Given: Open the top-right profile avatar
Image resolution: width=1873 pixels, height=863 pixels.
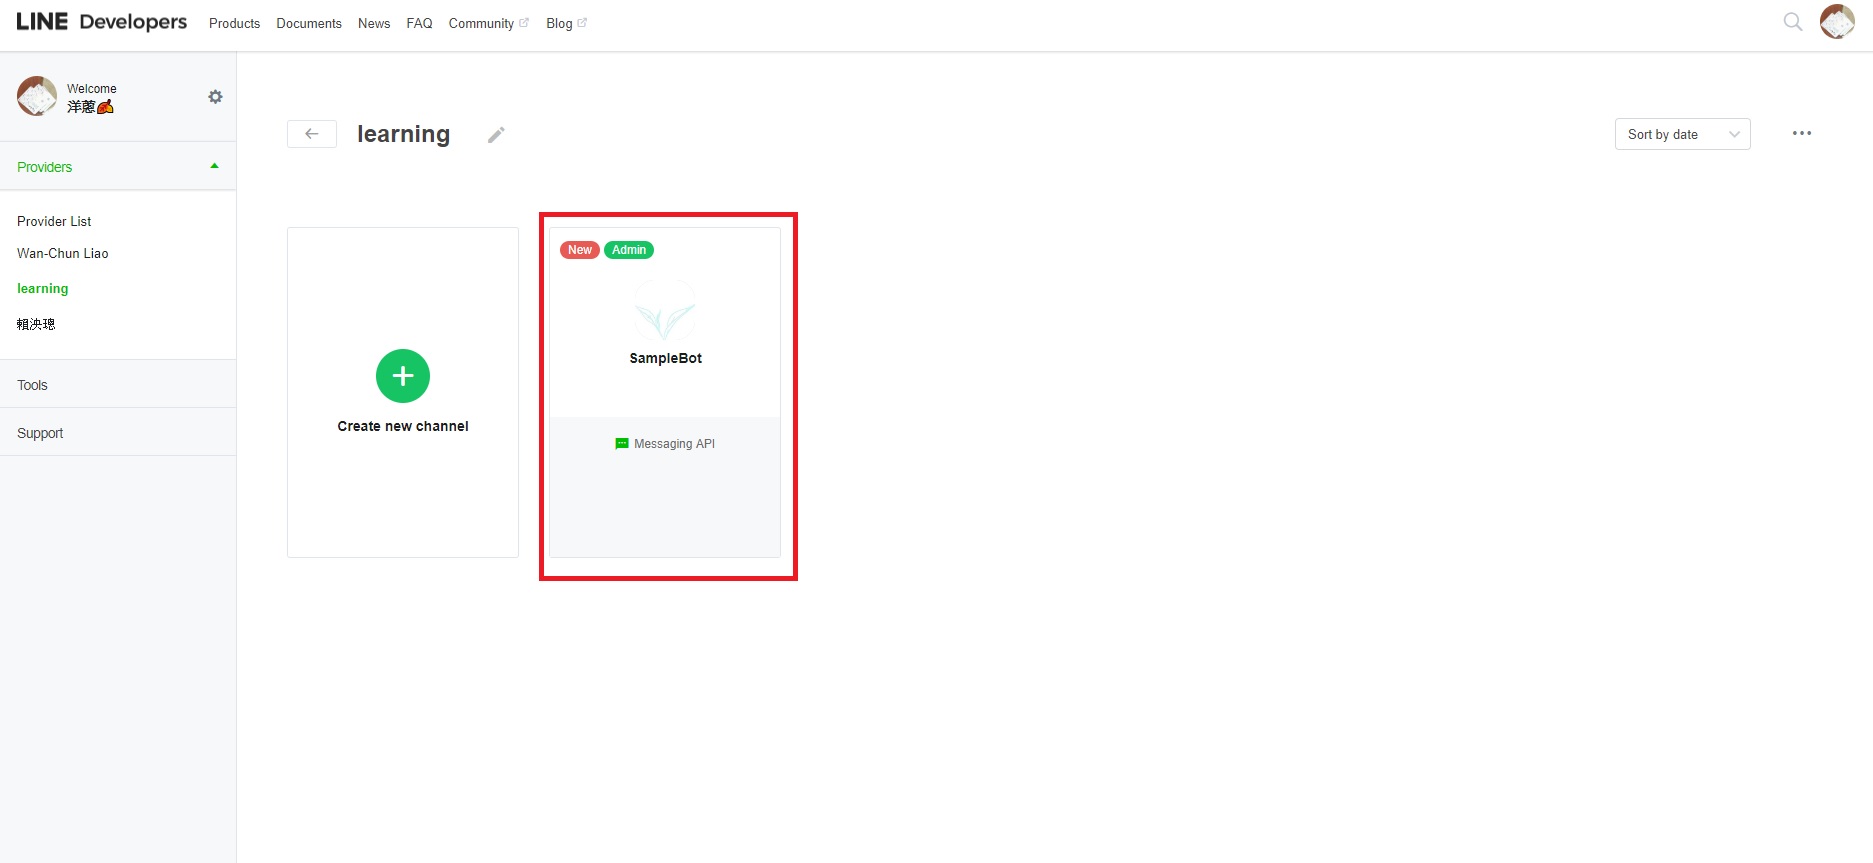Looking at the screenshot, I should [1837, 22].
